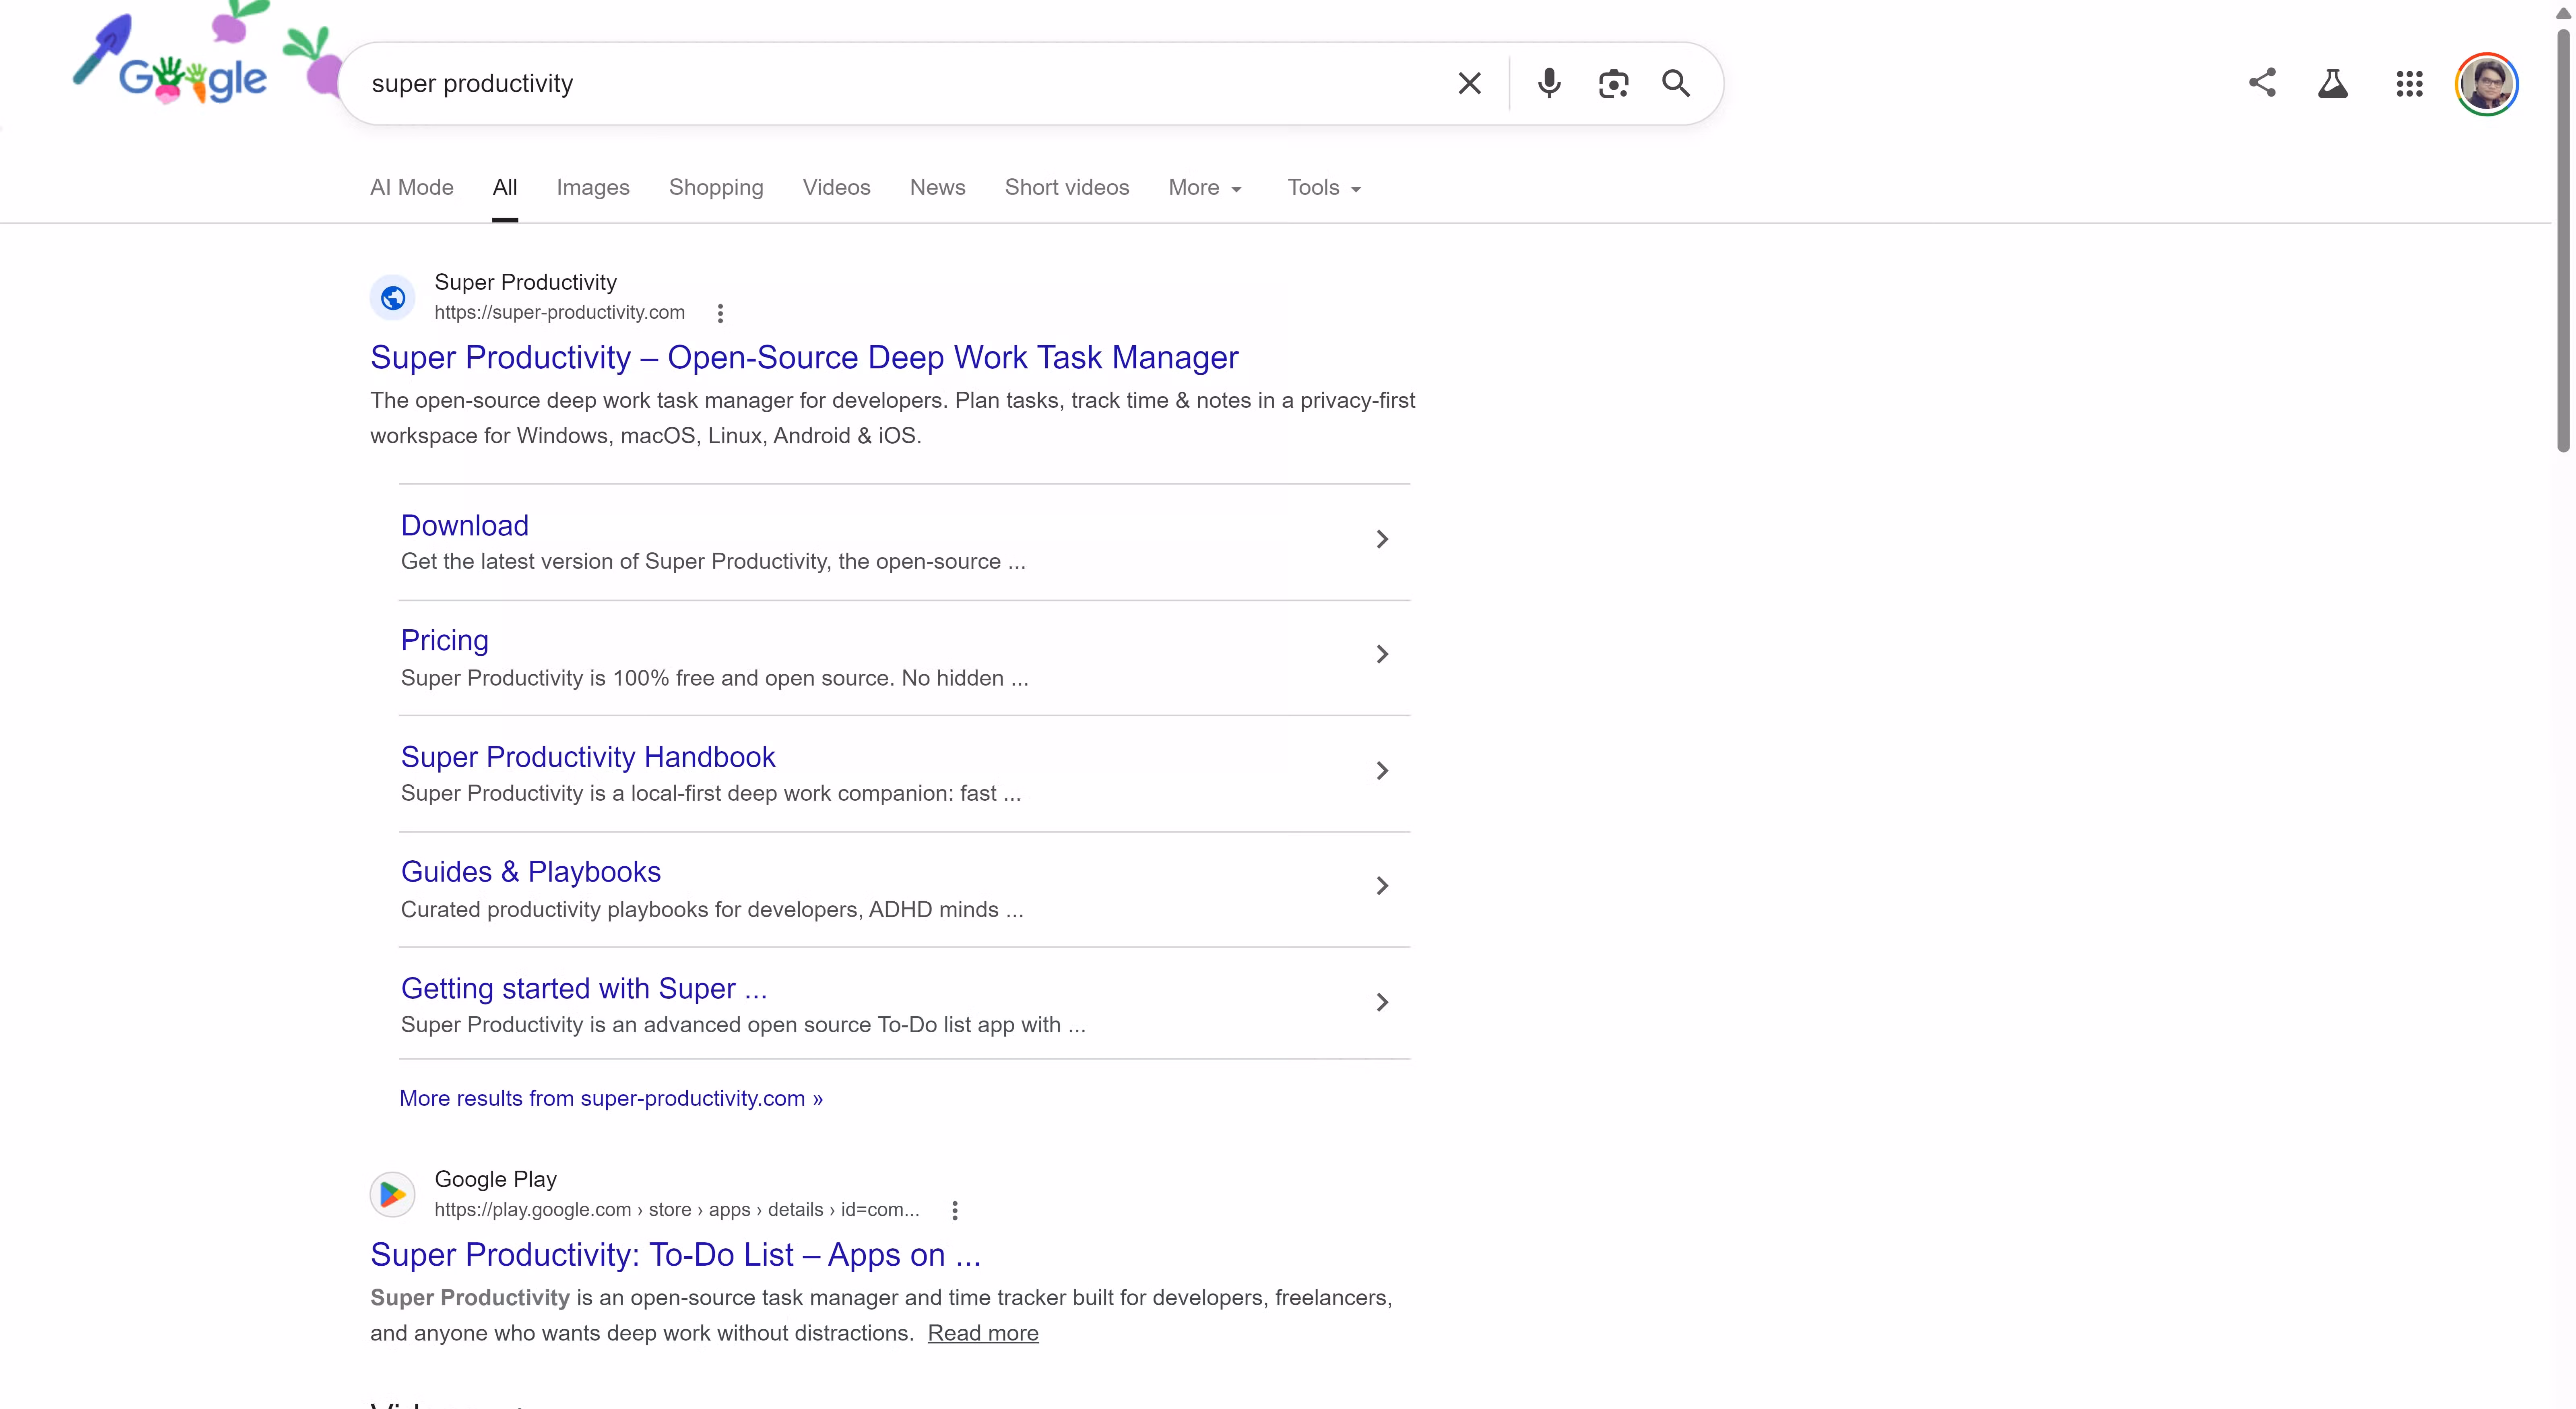2576x1409 pixels.
Task: Select the All results tab
Action: (x=505, y=188)
